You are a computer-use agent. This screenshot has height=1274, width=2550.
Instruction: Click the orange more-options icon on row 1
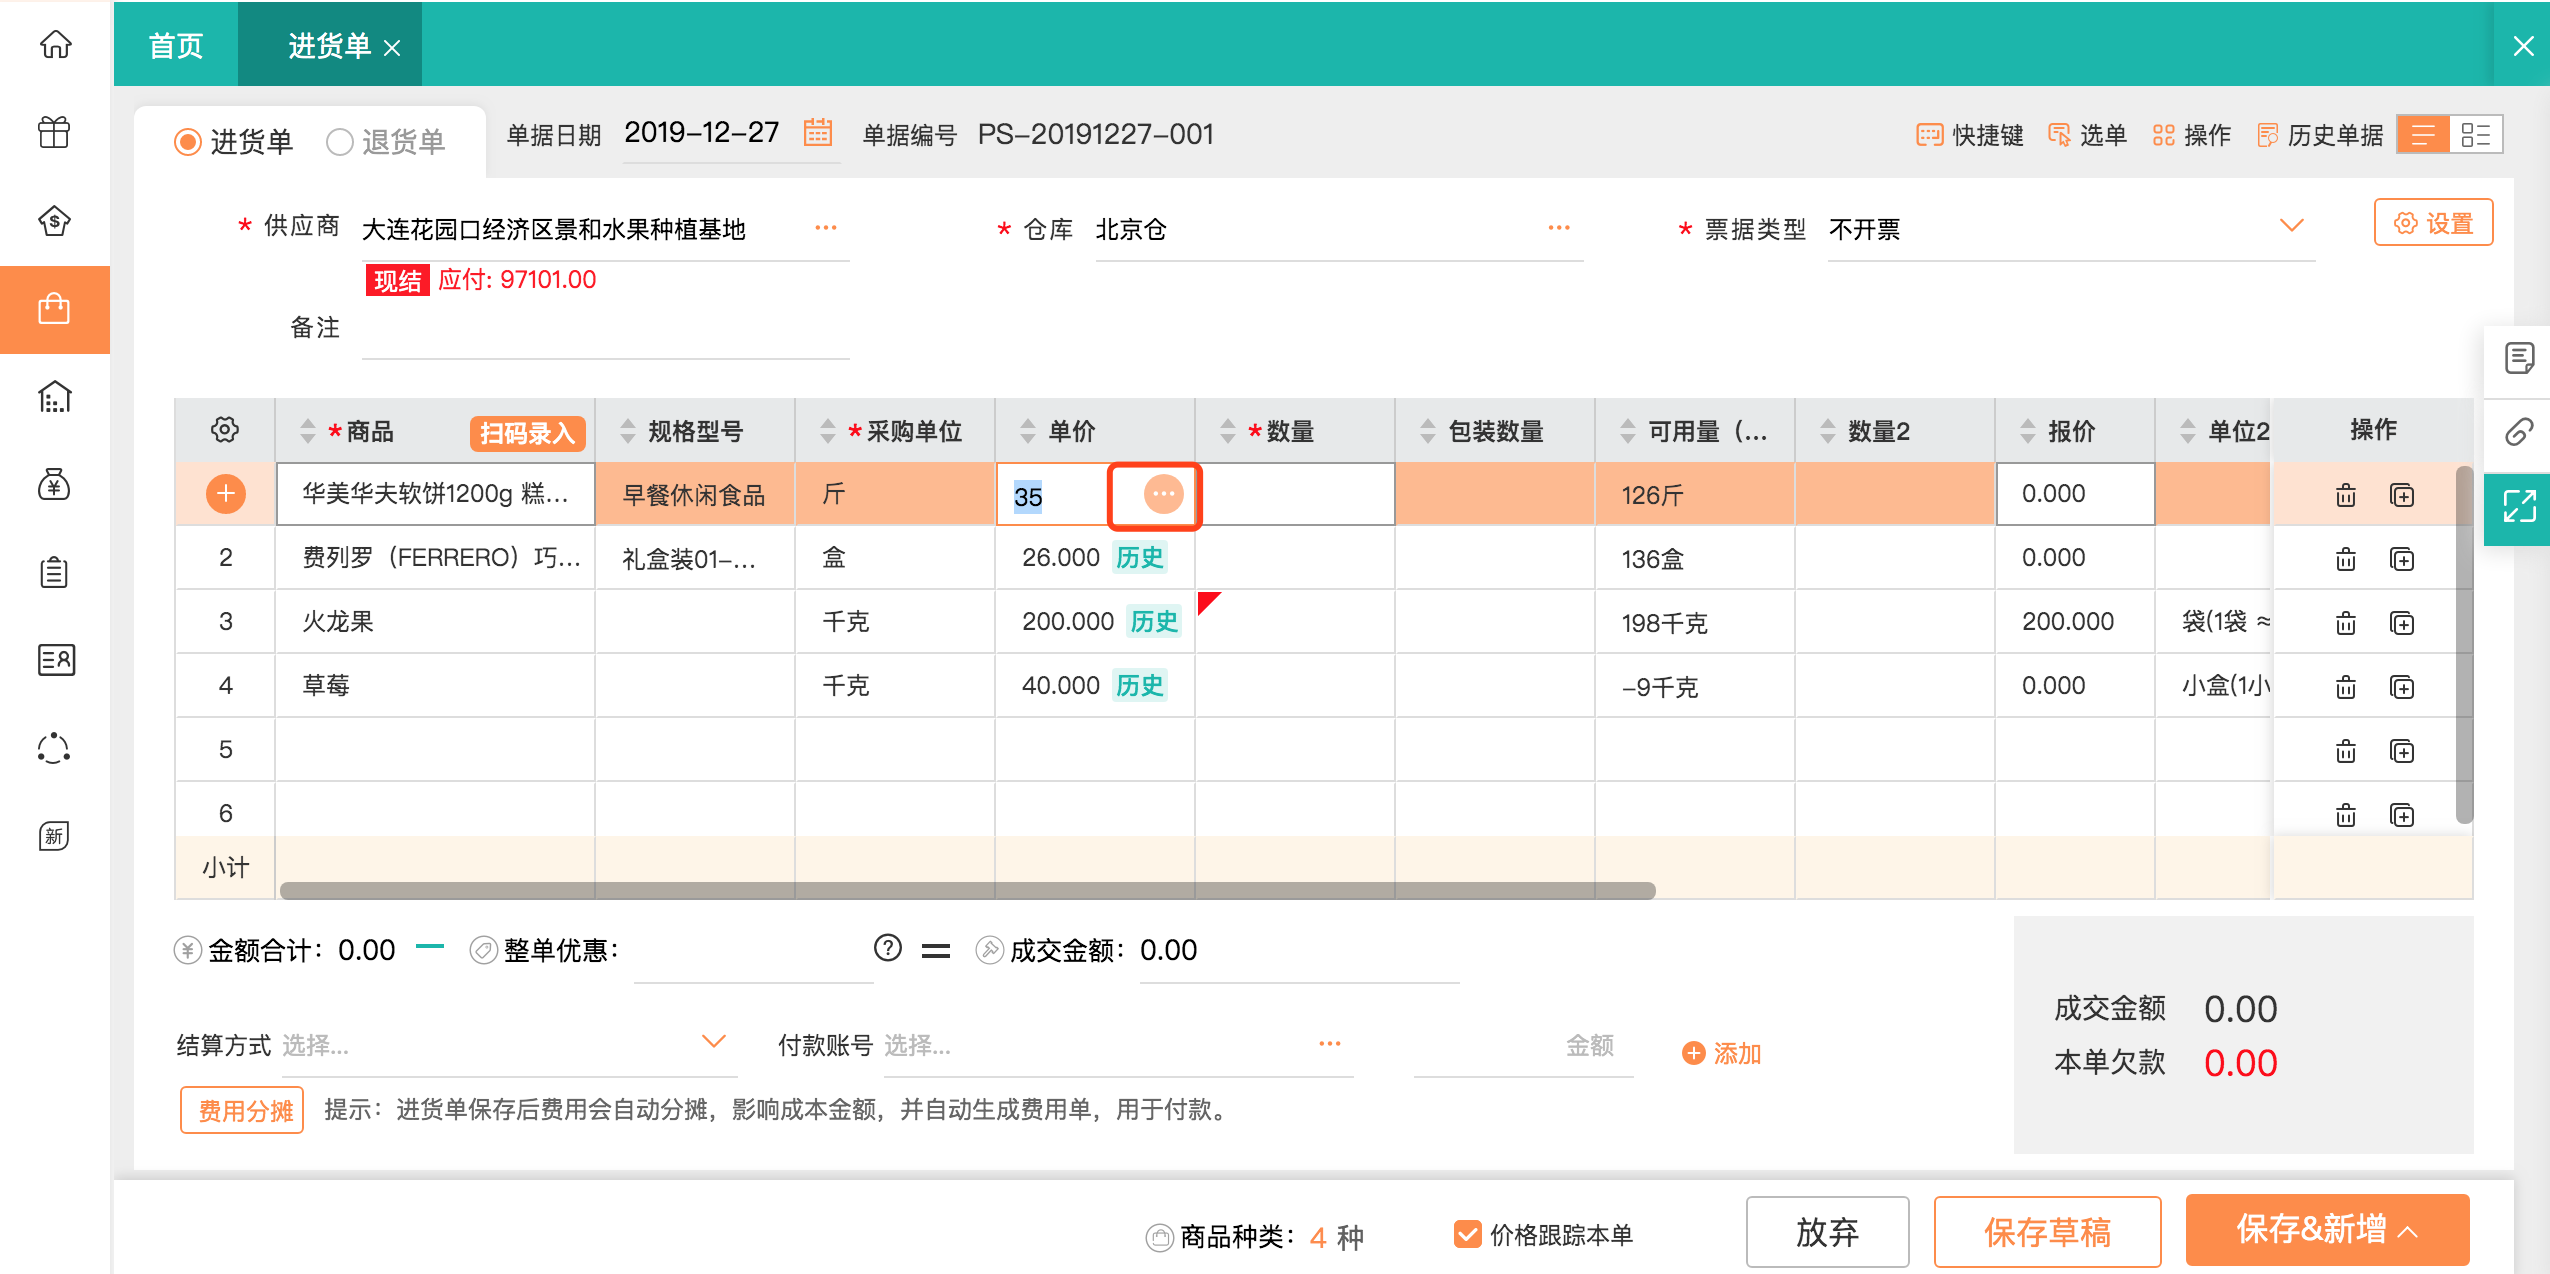(x=1161, y=496)
